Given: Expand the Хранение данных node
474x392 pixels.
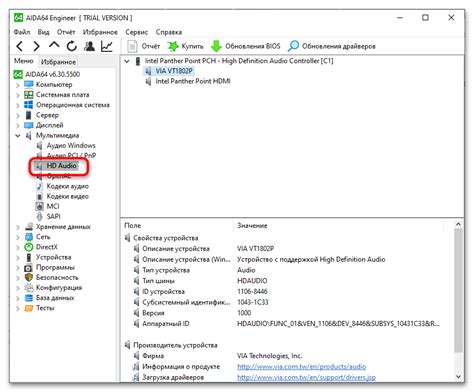Looking at the screenshot, I should (x=18, y=227).
